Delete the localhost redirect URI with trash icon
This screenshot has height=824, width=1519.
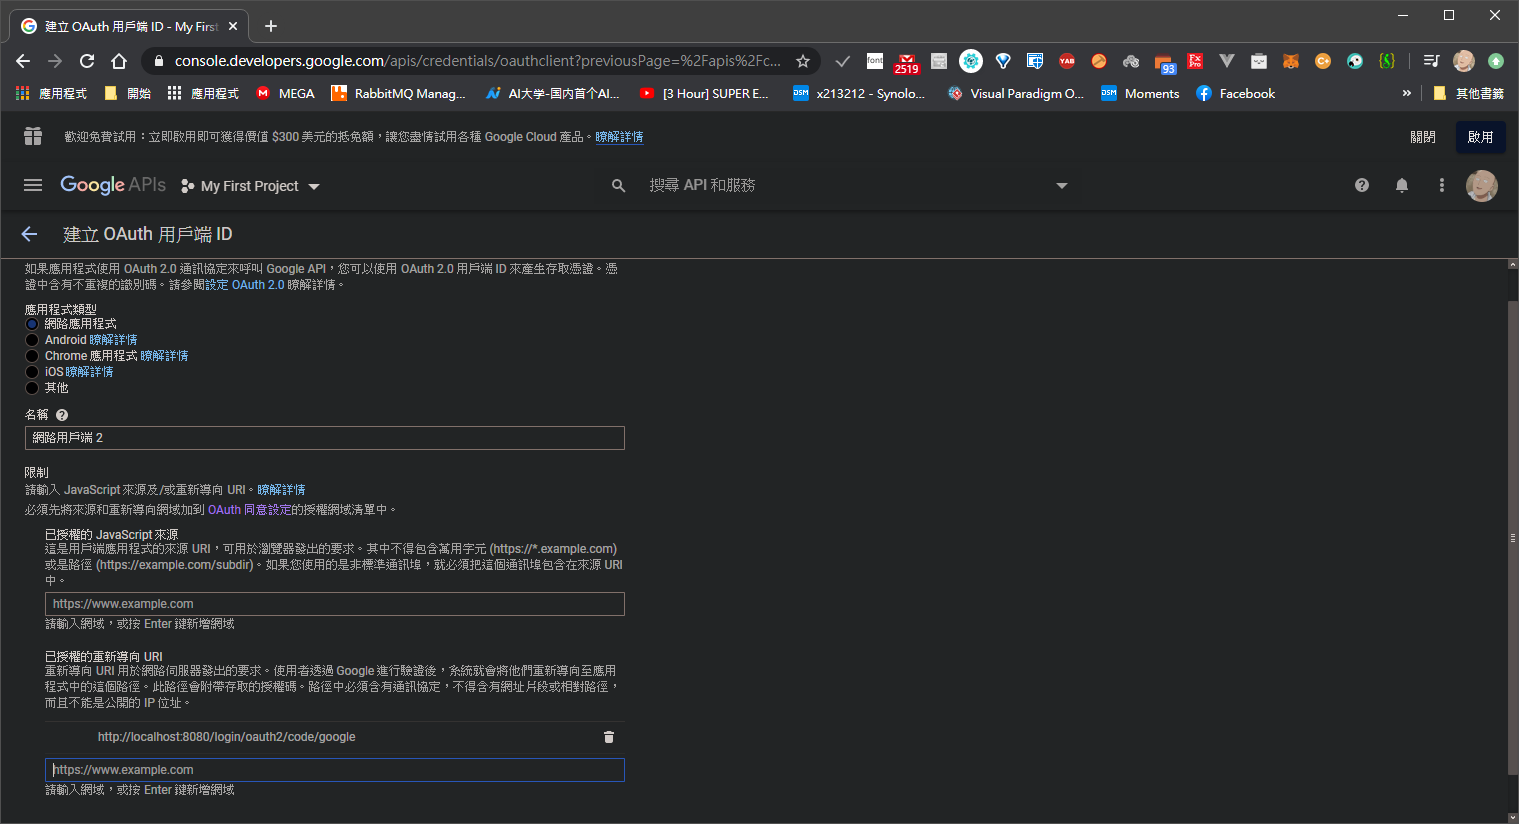point(609,737)
